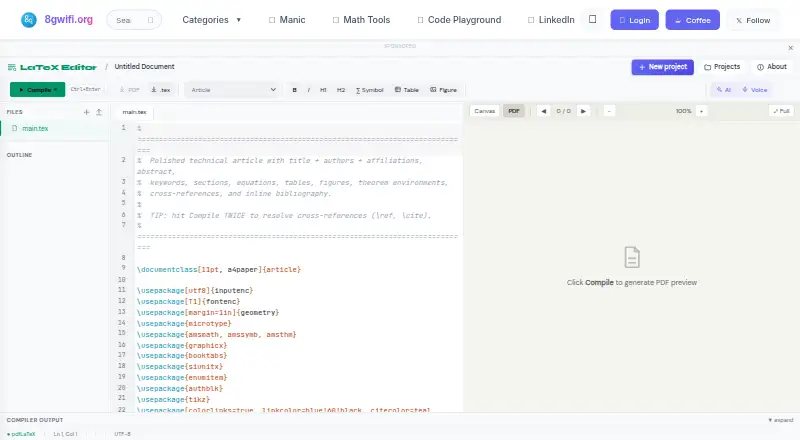Download the .tex file
800x440 pixels.
click(x=161, y=90)
